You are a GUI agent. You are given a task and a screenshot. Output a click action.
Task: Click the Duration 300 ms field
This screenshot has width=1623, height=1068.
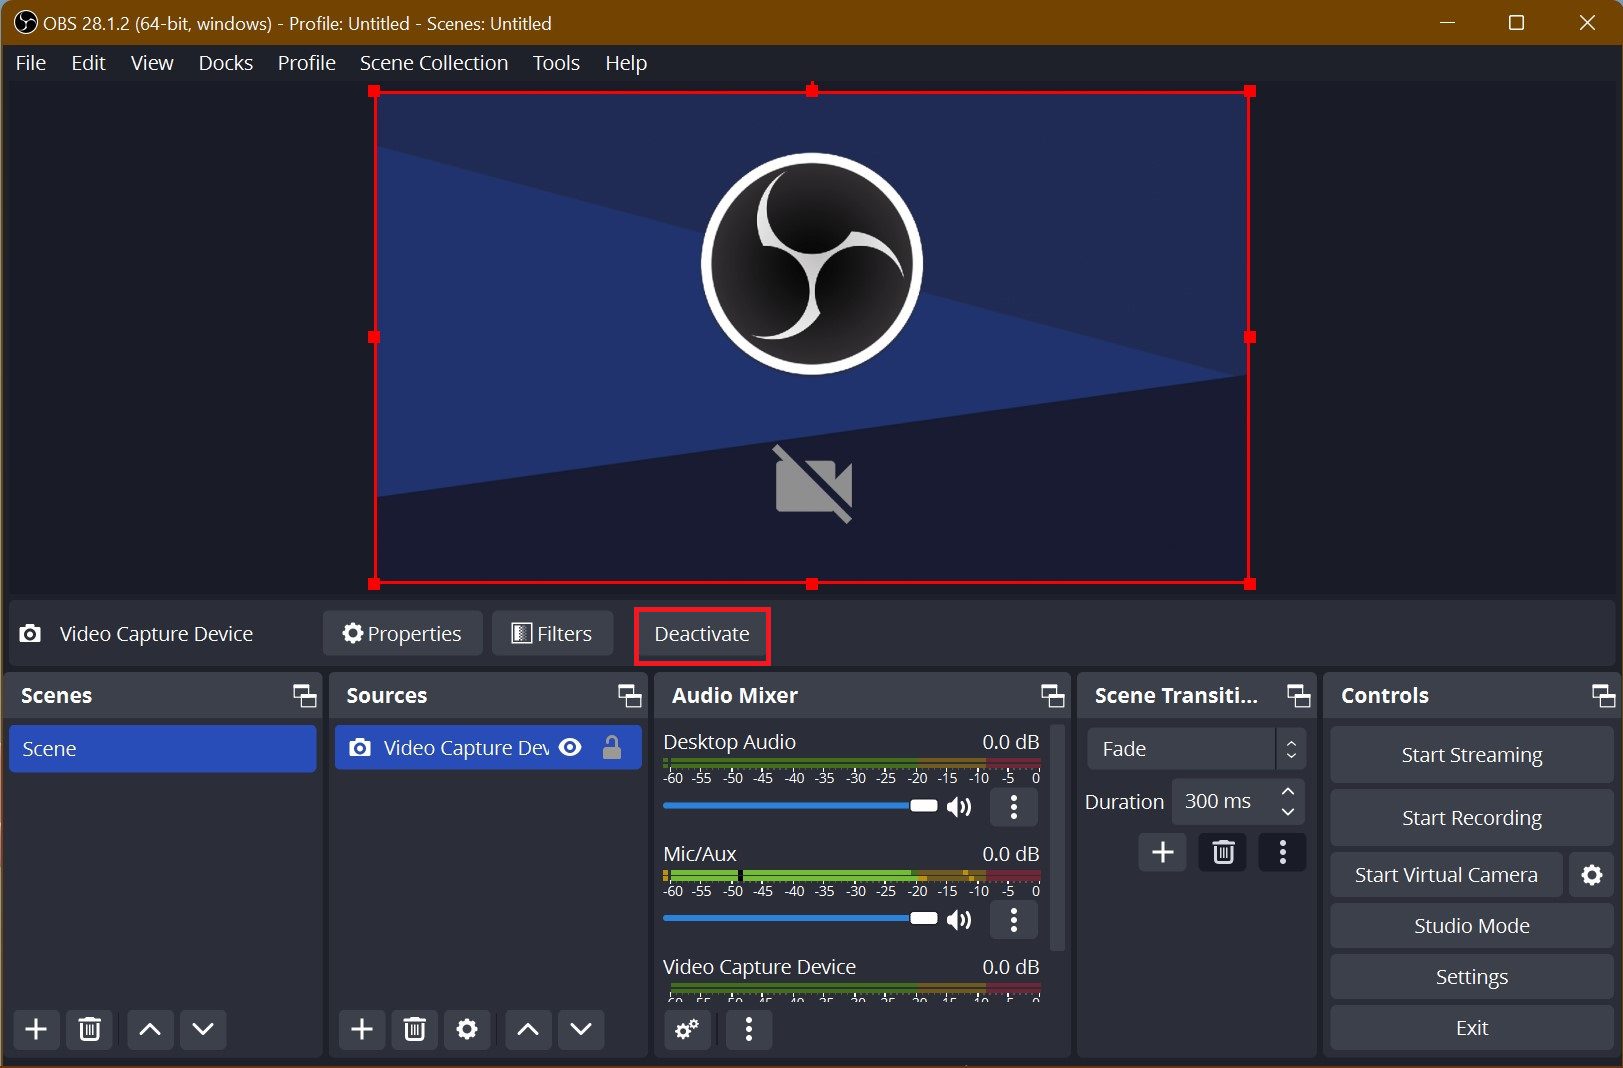click(x=1238, y=801)
